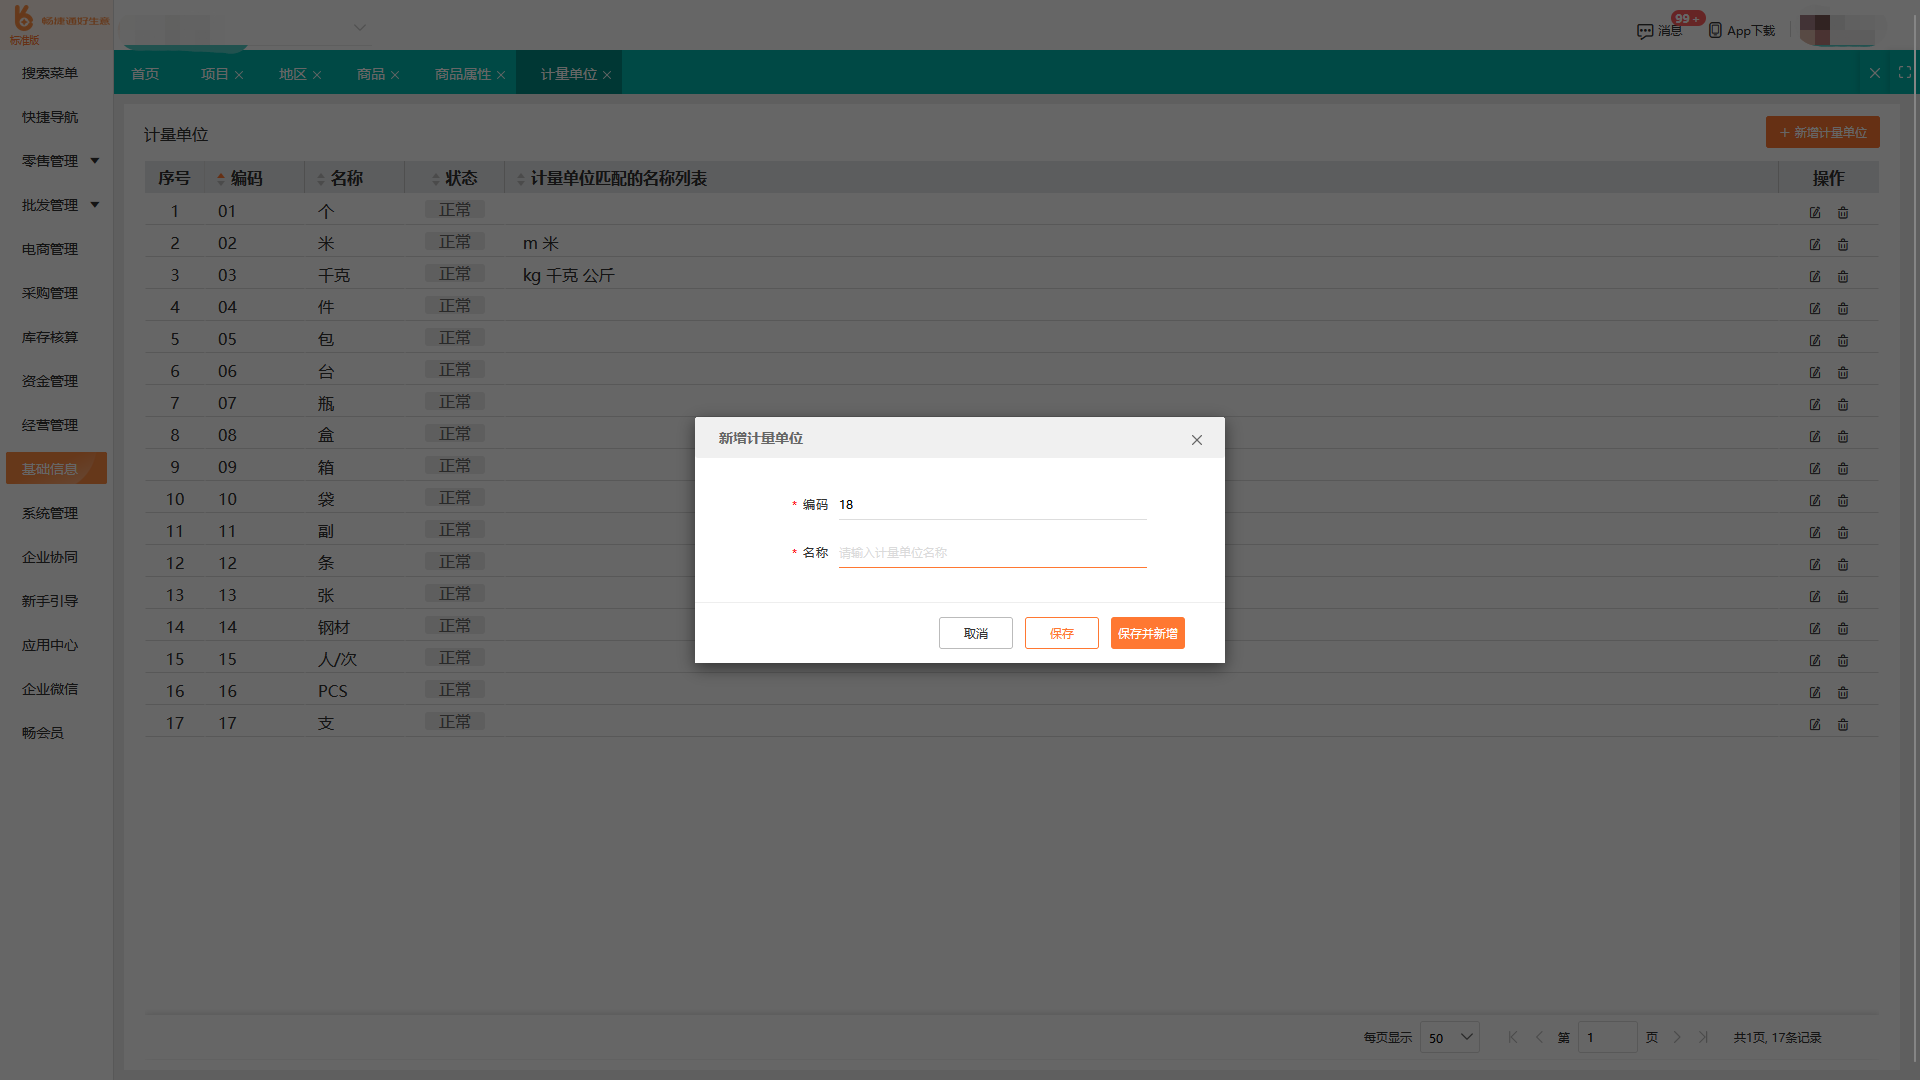This screenshot has height=1080, width=1920.
Task: Click the delete icon for row 2
Action: [1844, 244]
